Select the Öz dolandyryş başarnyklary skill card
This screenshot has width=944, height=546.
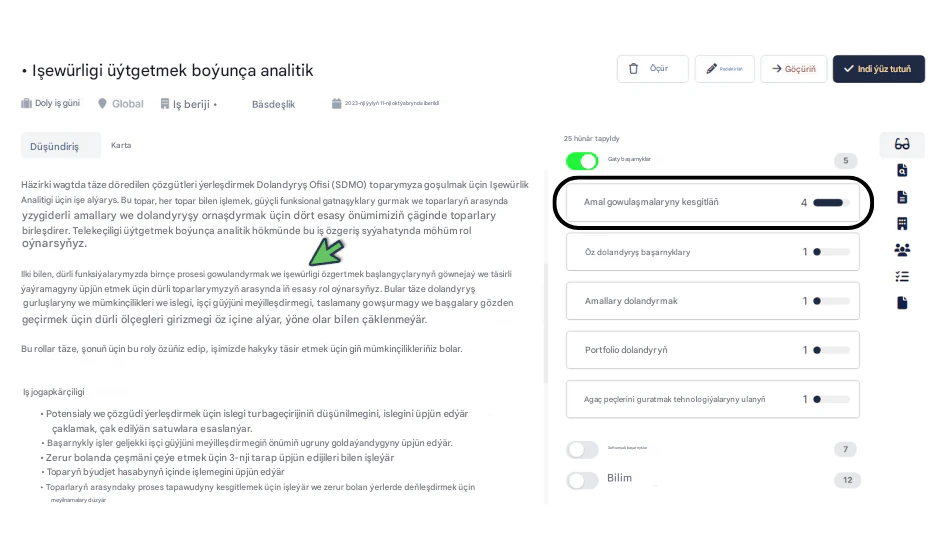(x=713, y=252)
